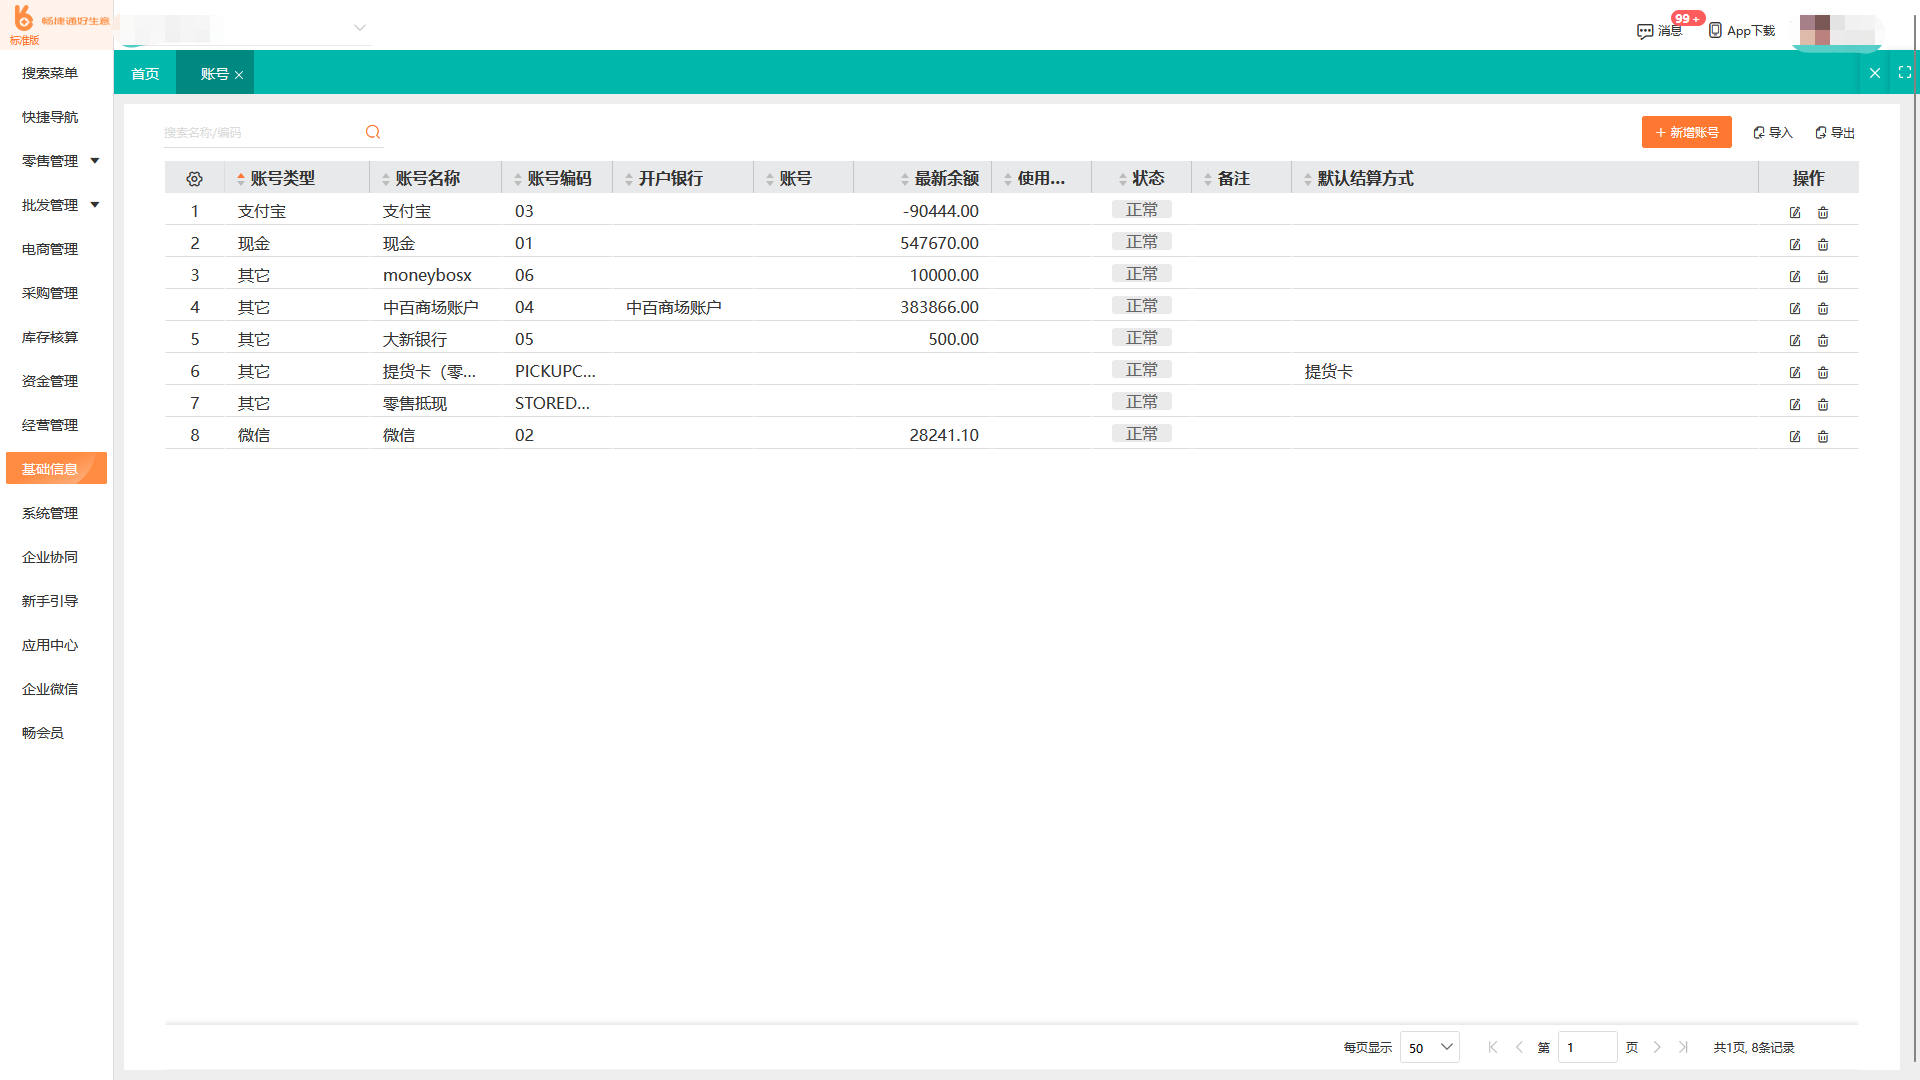The width and height of the screenshot is (1920, 1080).
Task: Click the edit icon for 支付宝 account
Action: click(1795, 211)
